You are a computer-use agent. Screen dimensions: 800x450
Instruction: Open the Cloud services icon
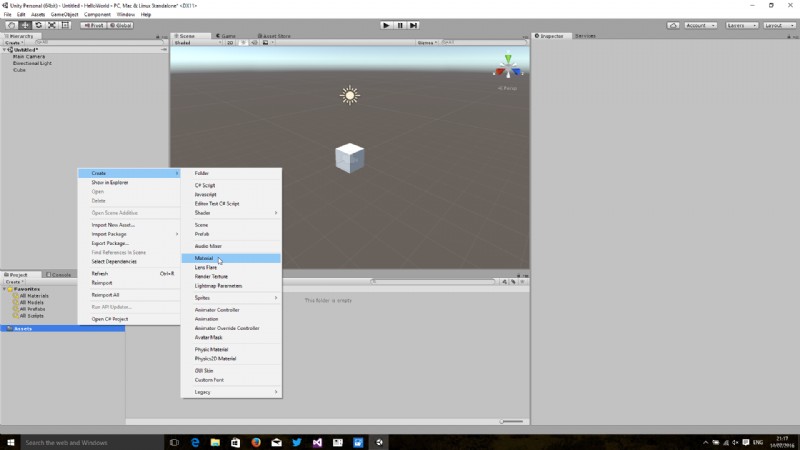tap(672, 25)
